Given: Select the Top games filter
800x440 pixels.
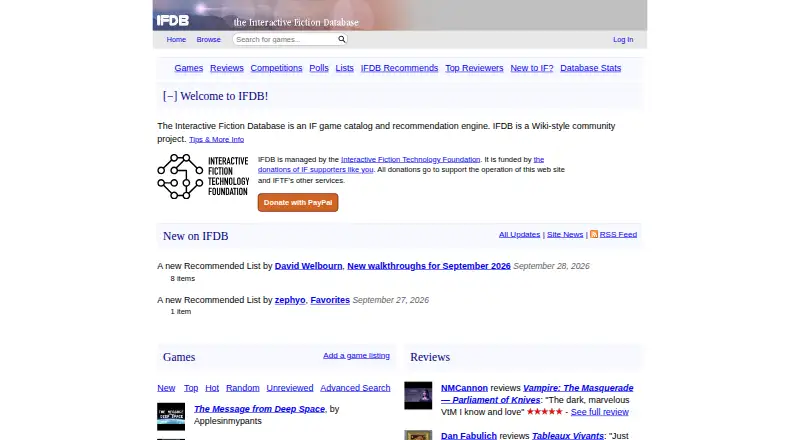Looking at the screenshot, I should [x=191, y=388].
